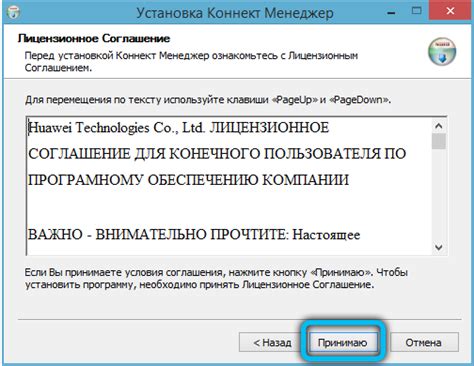The image size is (474, 366).
Task: Click the Лицензионное Соглашение heading
Action: pyautogui.click(x=94, y=39)
